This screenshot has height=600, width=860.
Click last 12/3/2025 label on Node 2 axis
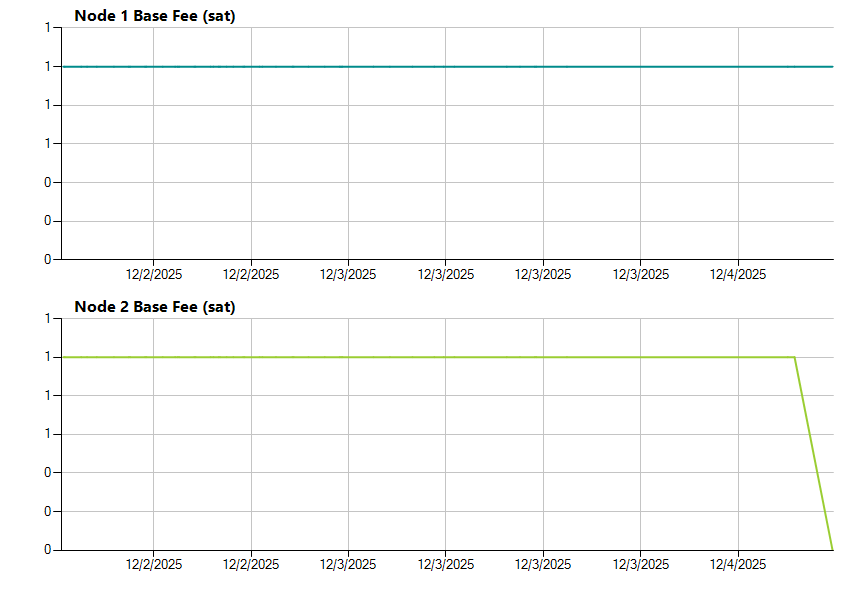tap(641, 564)
